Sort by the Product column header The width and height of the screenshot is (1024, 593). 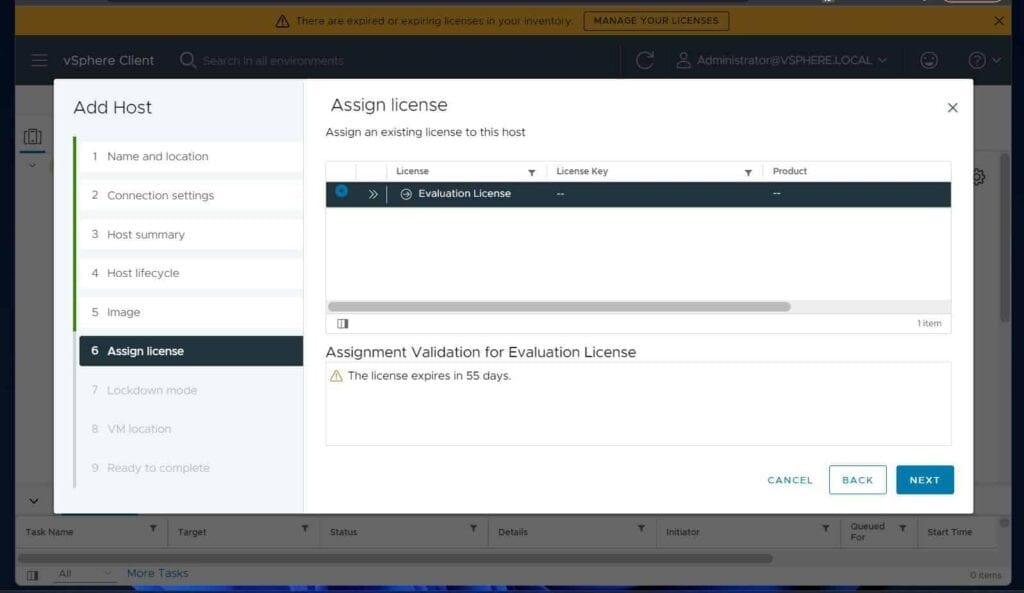(x=790, y=171)
